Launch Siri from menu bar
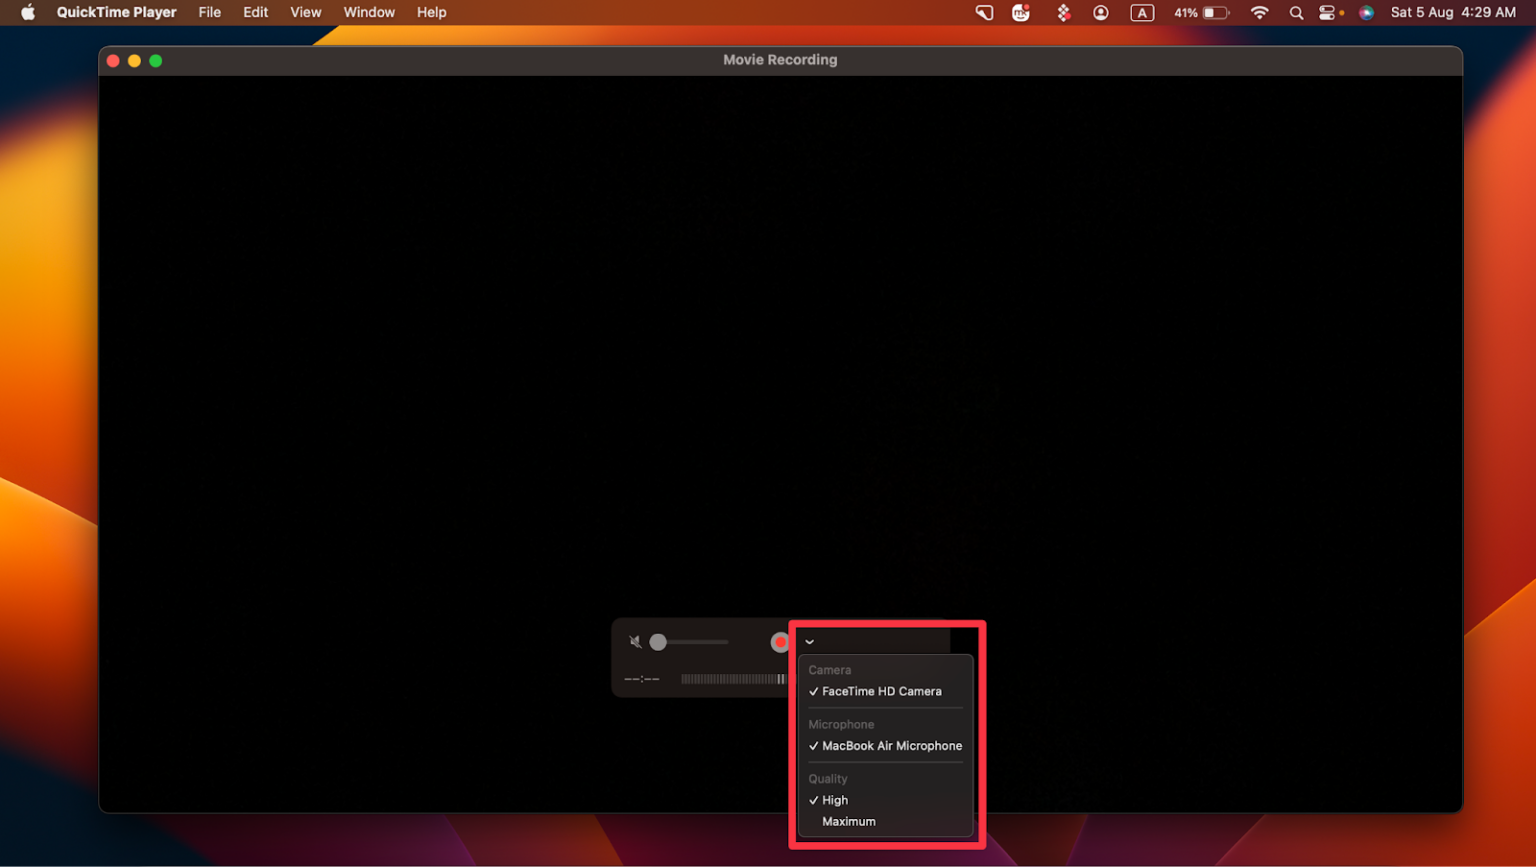Screen dimensions: 1536x867 (x=1366, y=12)
